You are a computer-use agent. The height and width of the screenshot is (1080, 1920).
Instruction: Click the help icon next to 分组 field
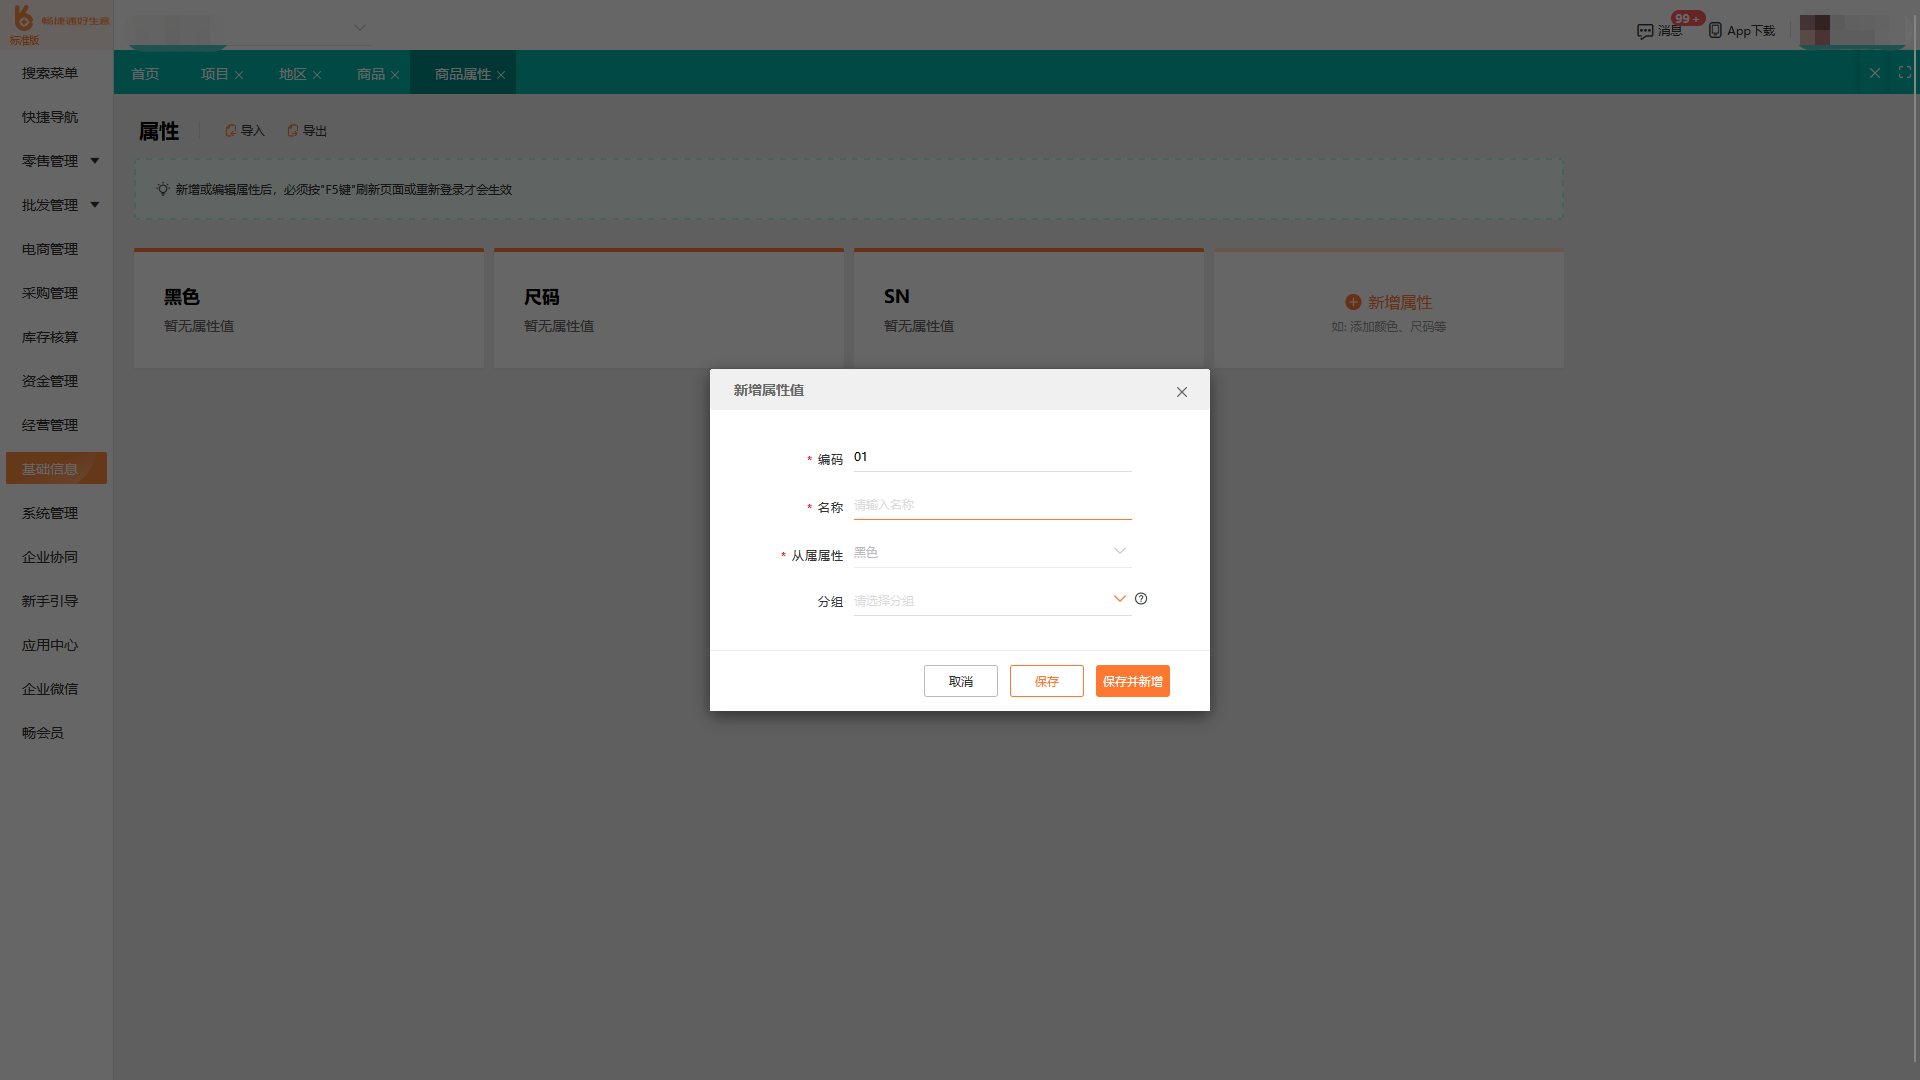pyautogui.click(x=1142, y=599)
